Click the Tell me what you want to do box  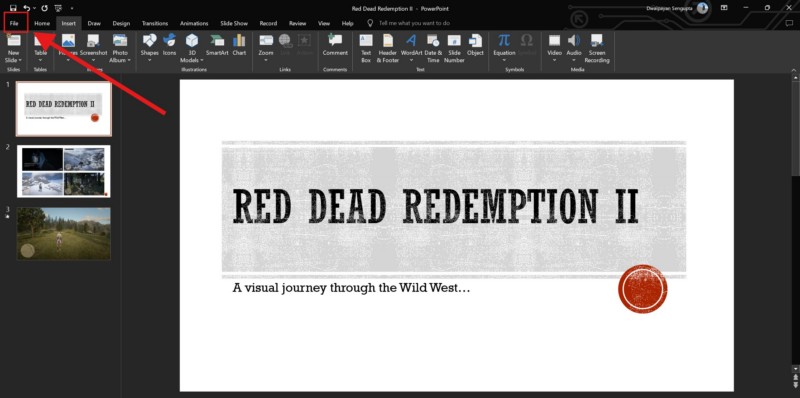414,23
